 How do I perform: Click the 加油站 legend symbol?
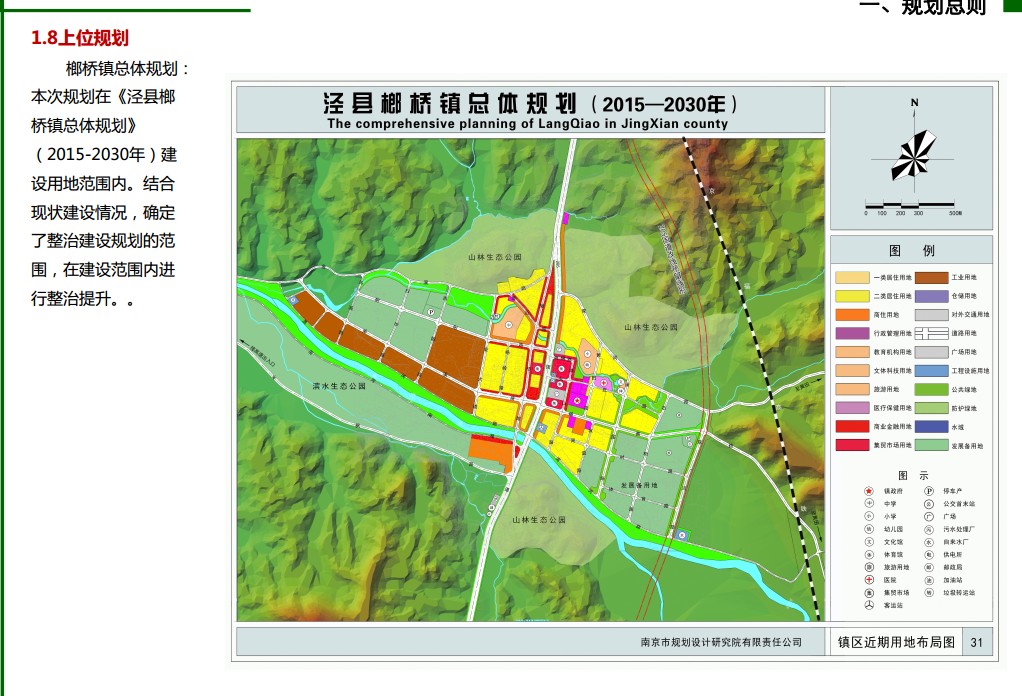929,580
